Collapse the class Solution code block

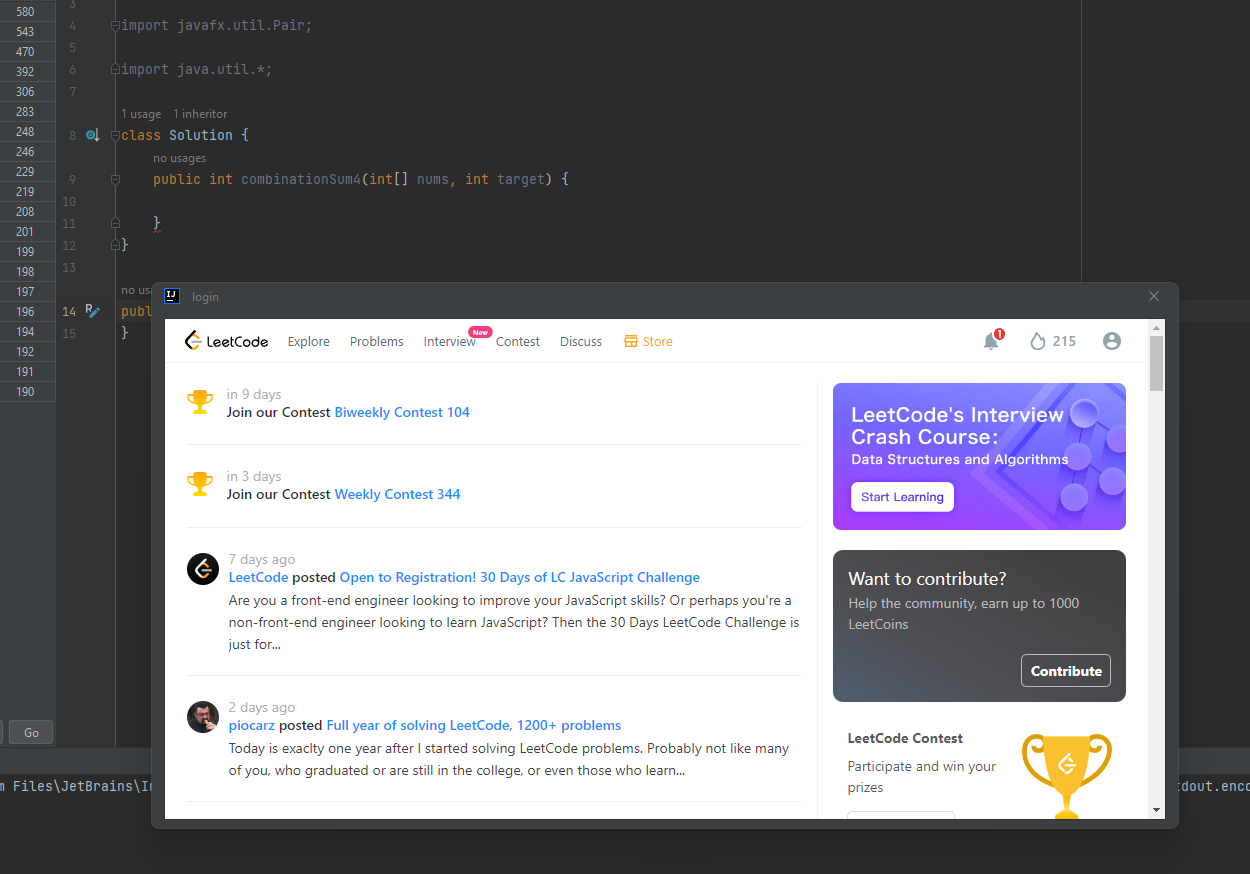coord(115,135)
